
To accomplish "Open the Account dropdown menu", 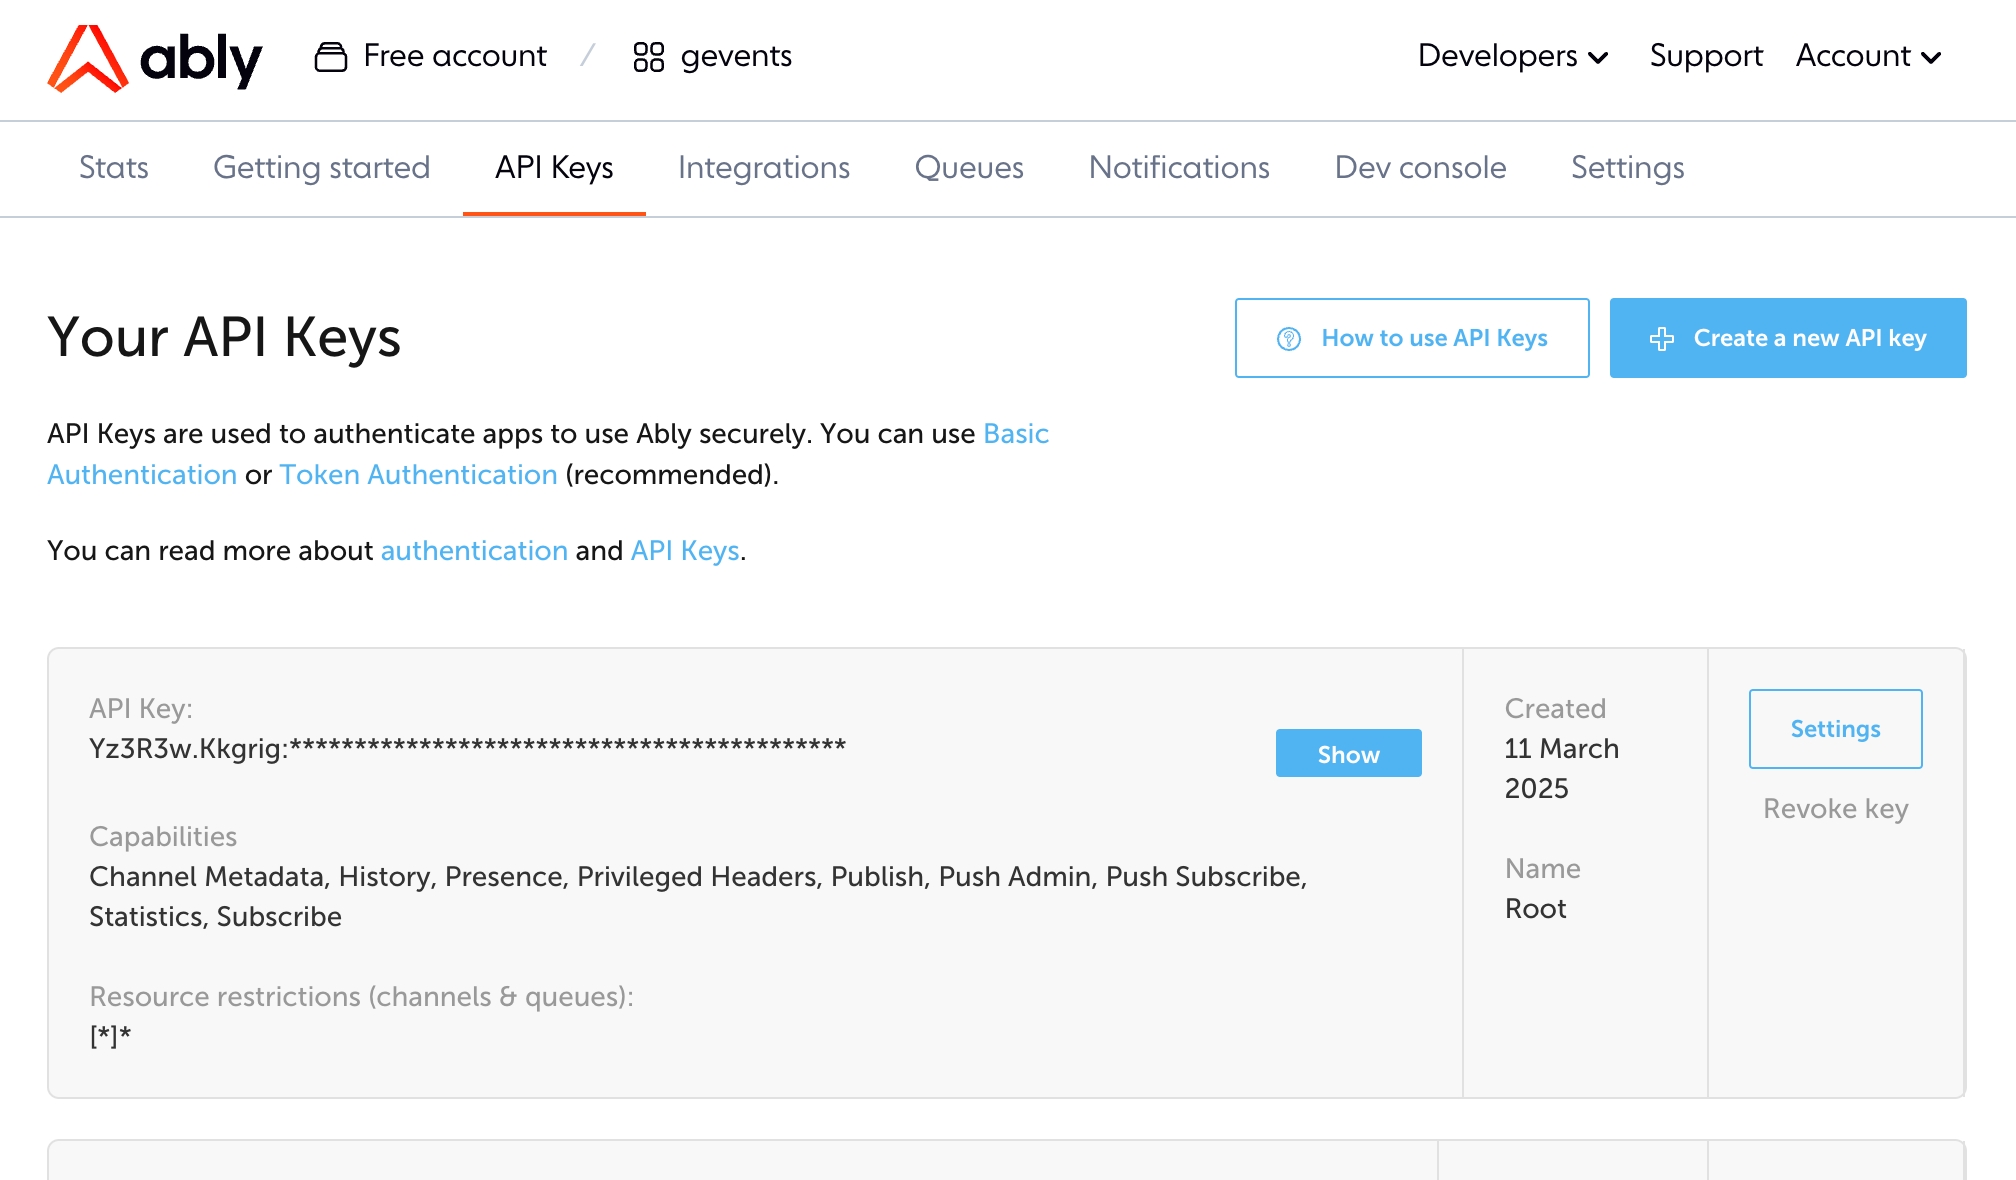I will tap(1867, 56).
